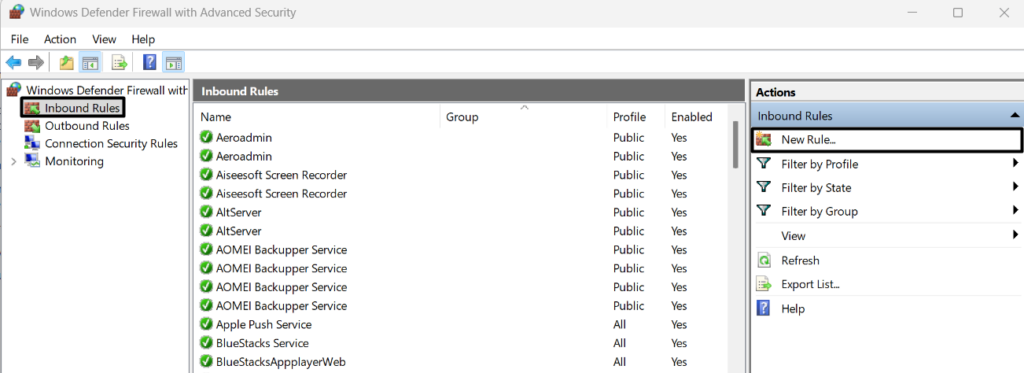Toggle the Show/Hide Console Tree icon
The width and height of the screenshot is (1024, 373).
(x=89, y=63)
